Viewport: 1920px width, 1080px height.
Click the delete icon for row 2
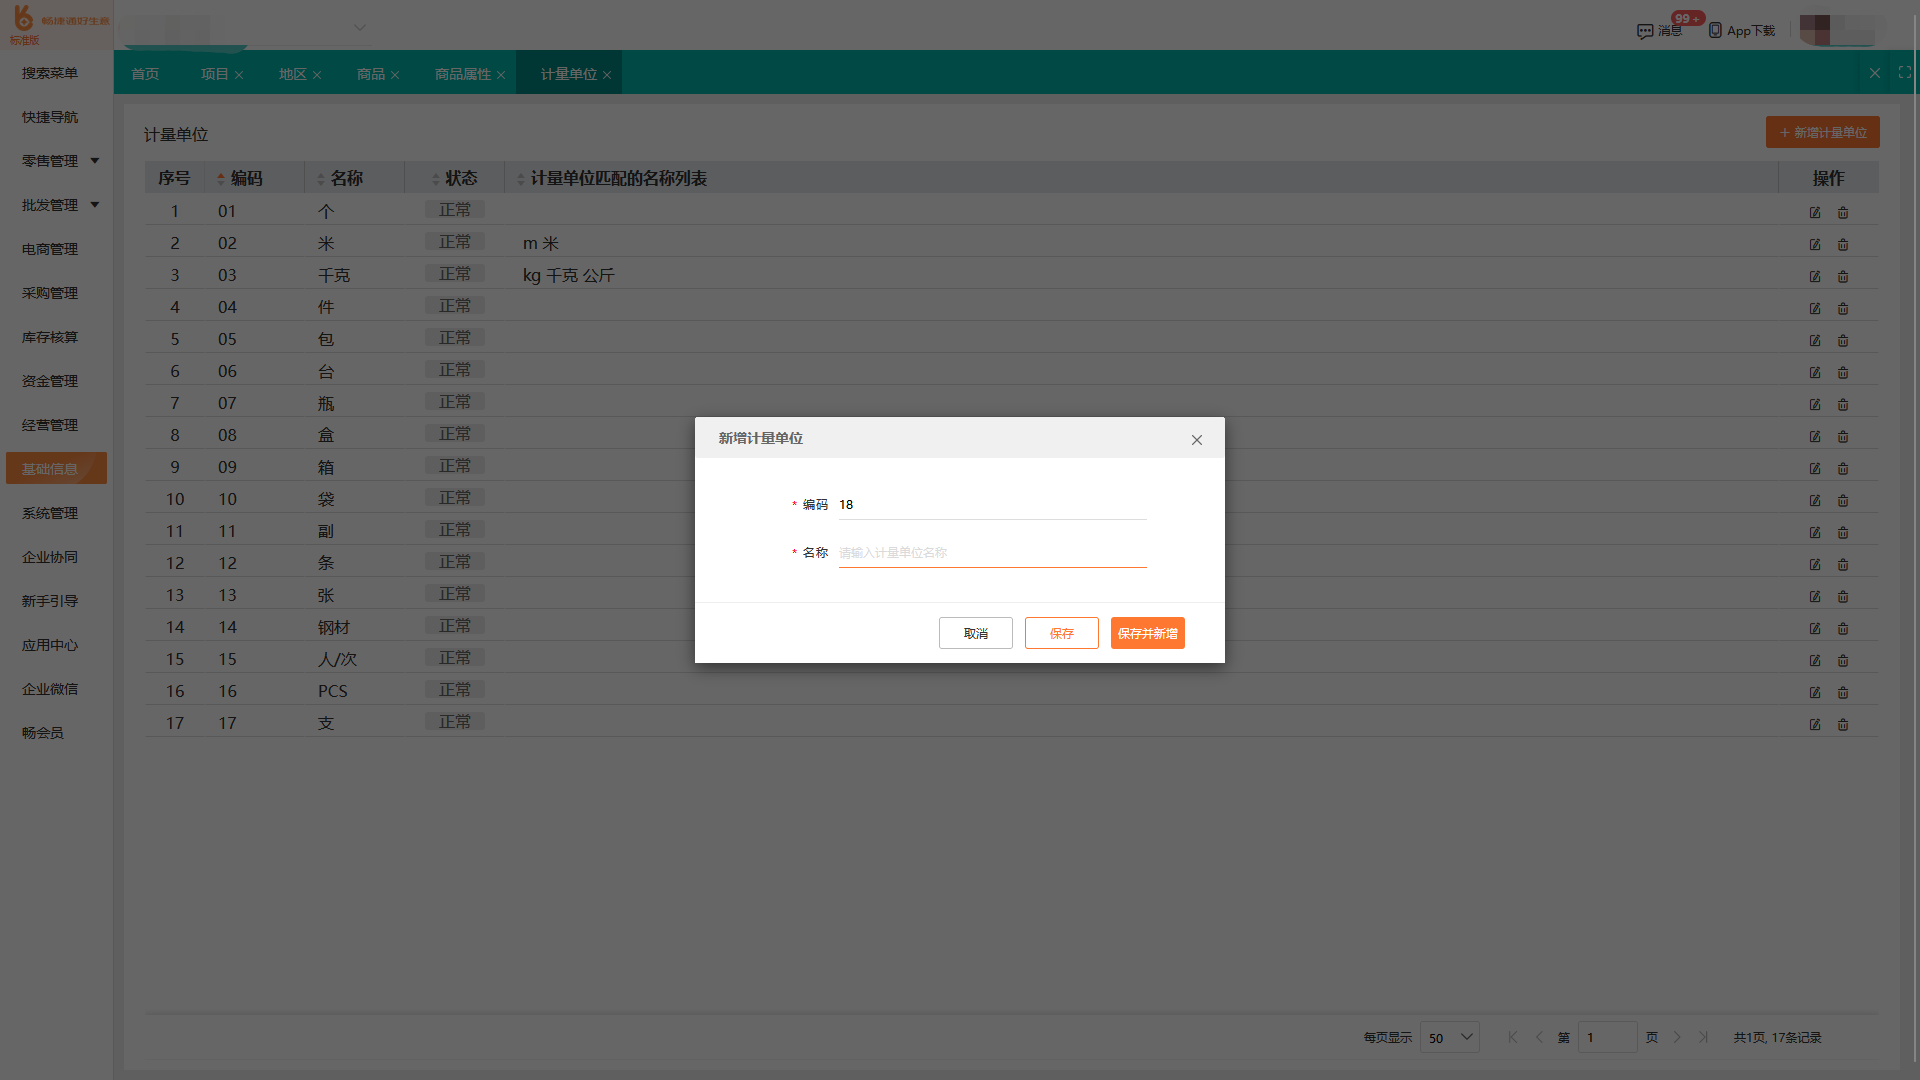(1844, 243)
